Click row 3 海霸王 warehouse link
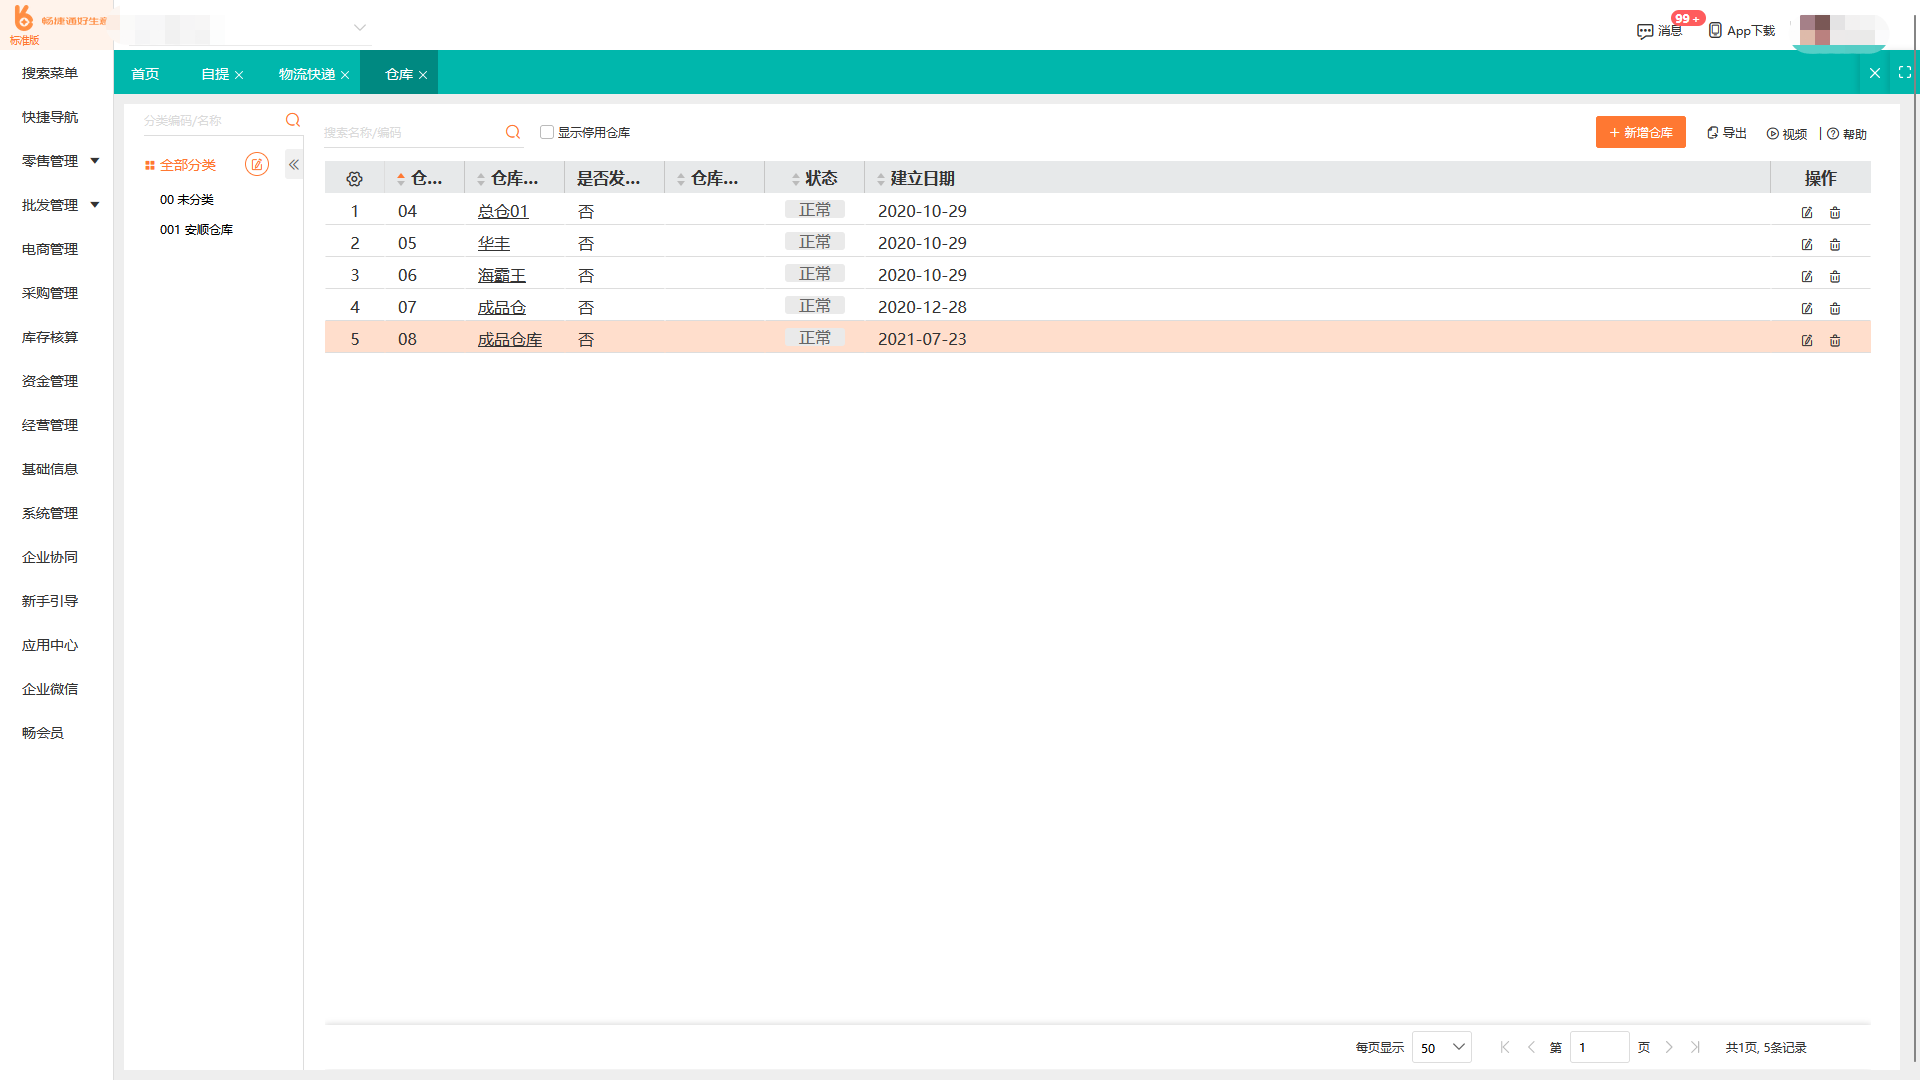The height and width of the screenshot is (1080, 1920). (501, 274)
